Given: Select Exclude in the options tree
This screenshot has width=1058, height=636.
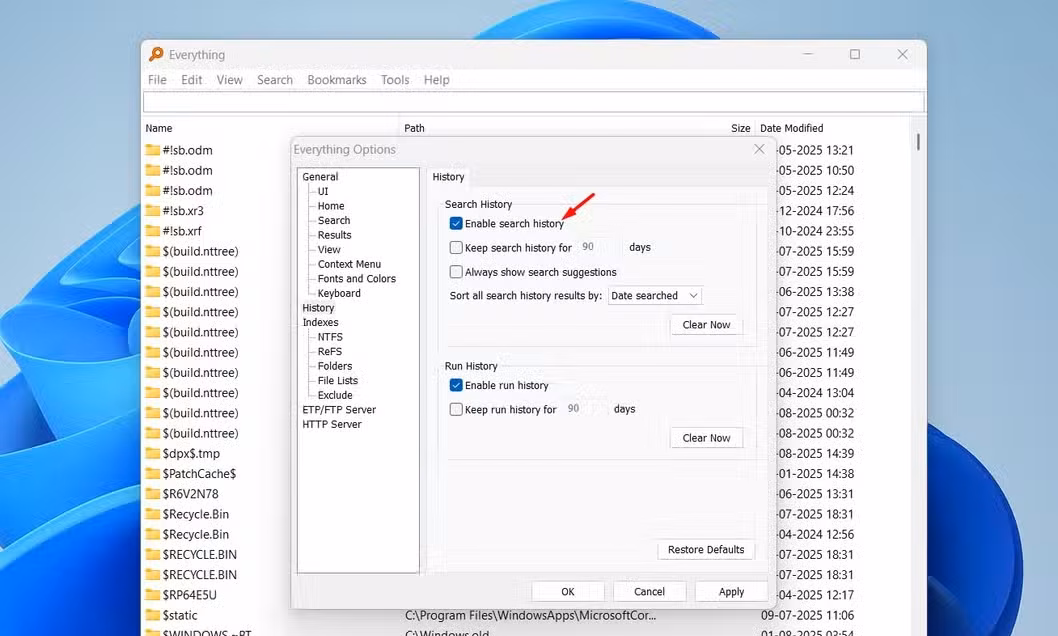Looking at the screenshot, I should (x=335, y=395).
